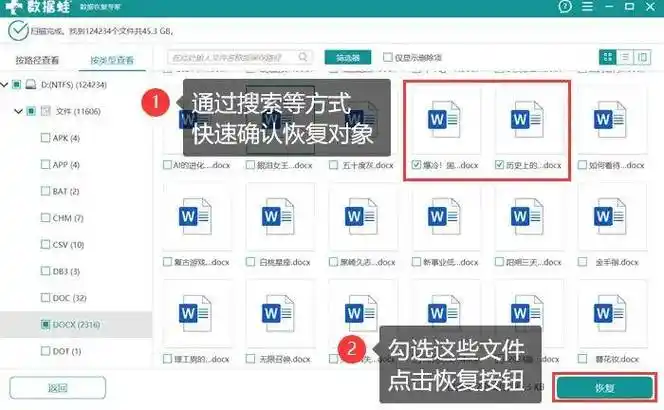Click the 恢复 recover button
This screenshot has height=410, width=664.
pos(606,388)
